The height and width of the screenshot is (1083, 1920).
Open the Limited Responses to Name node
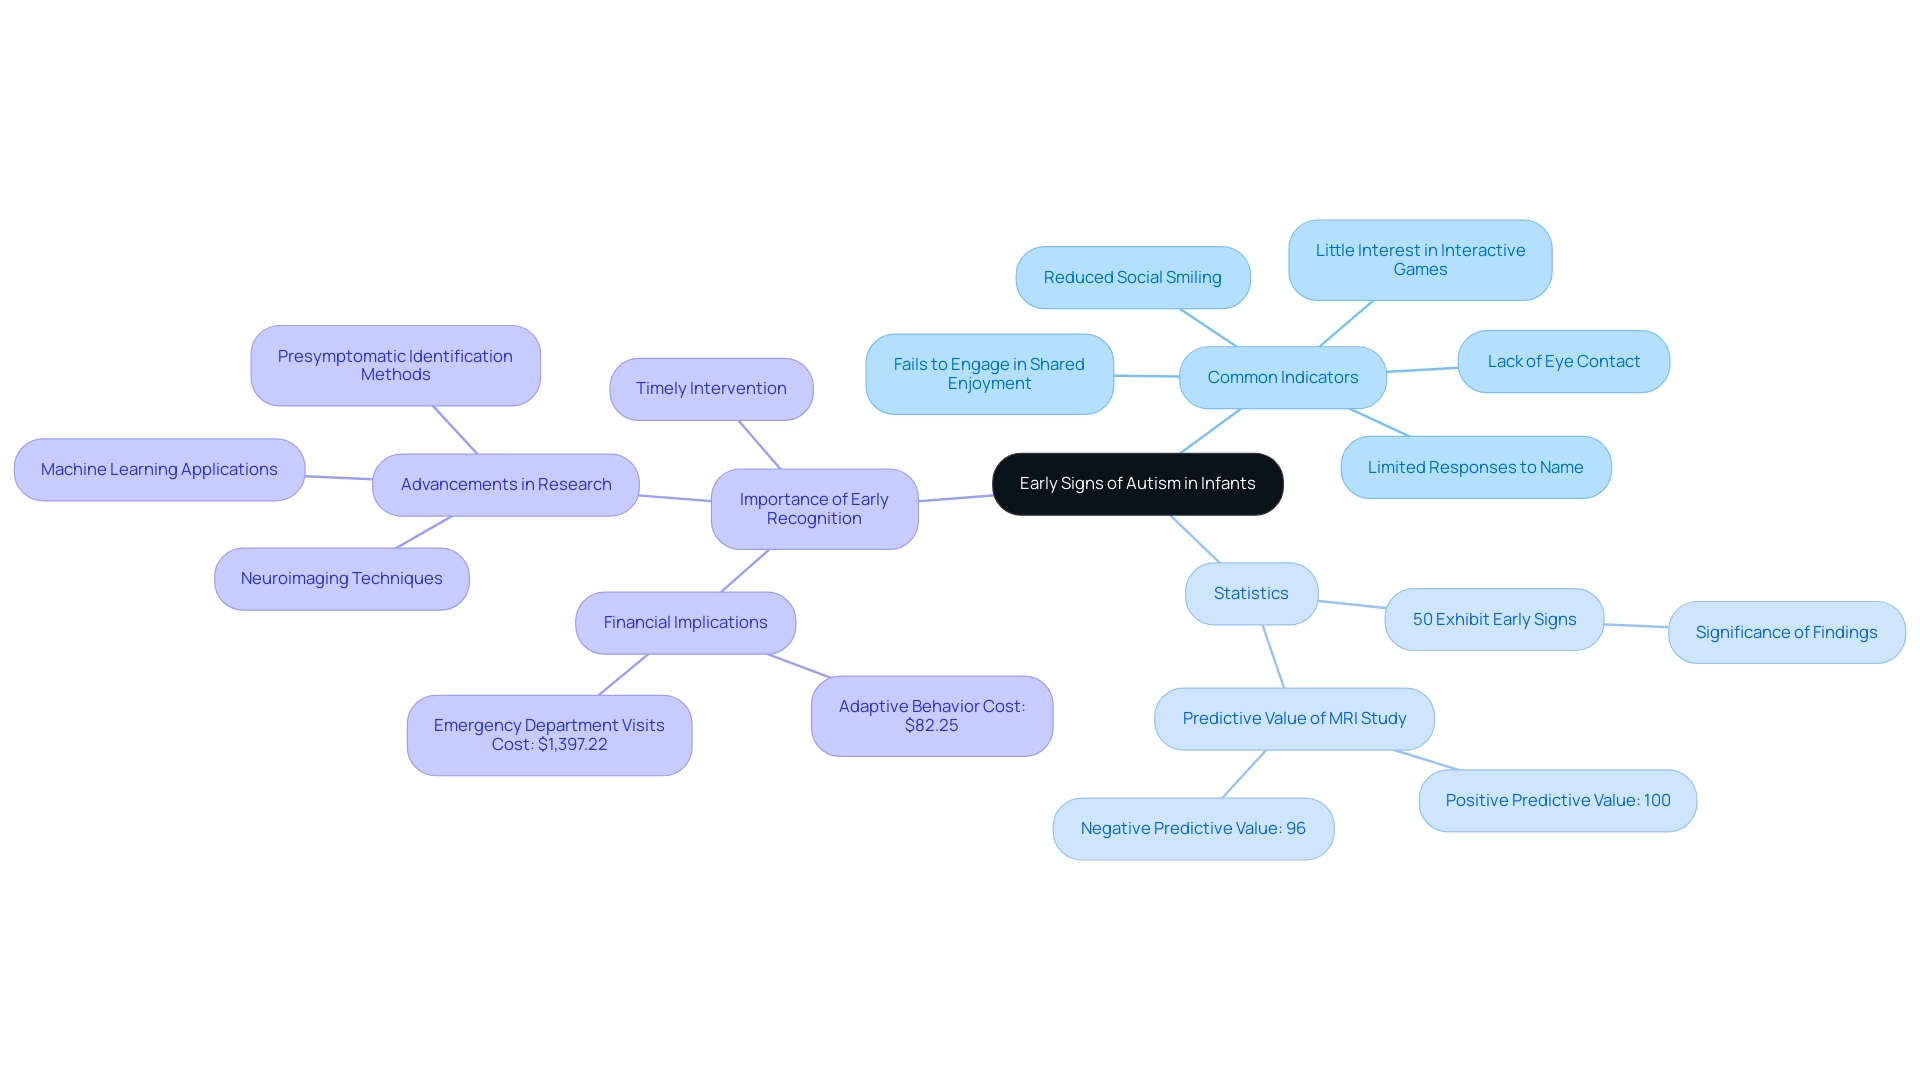coord(1476,466)
